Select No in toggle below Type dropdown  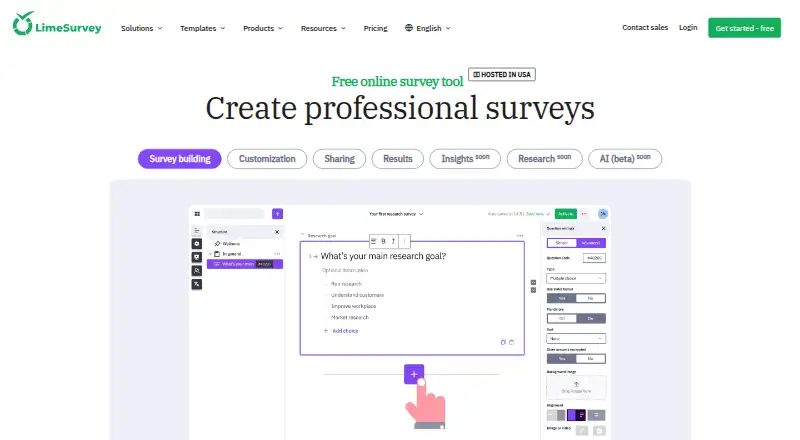pyautogui.click(x=591, y=298)
